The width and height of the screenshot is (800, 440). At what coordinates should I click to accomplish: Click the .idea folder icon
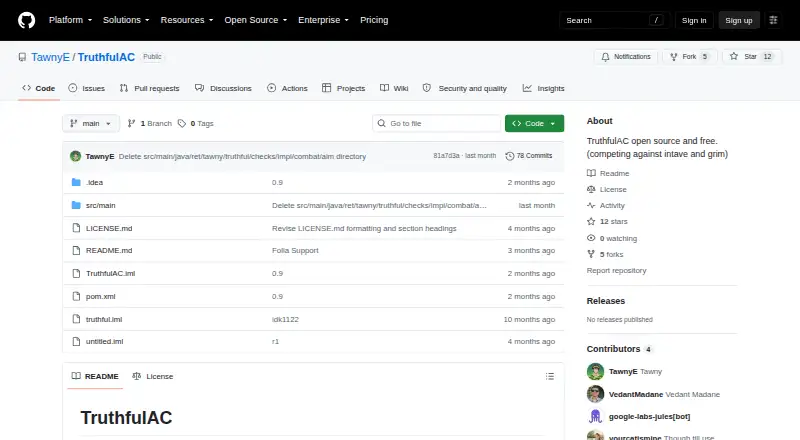[x=76, y=182]
